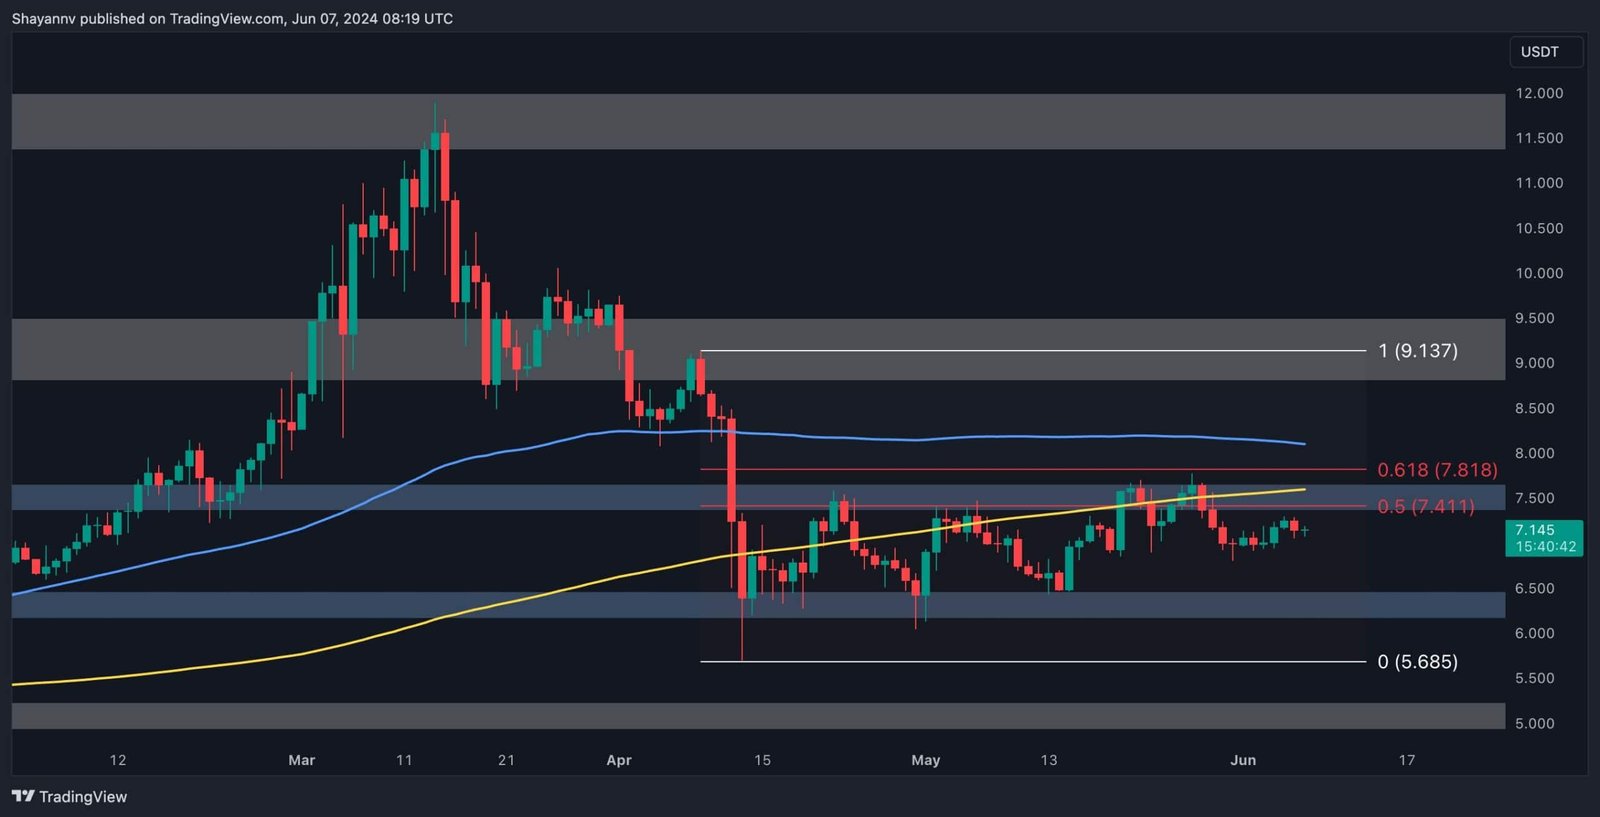Select the 5.000 price scale label
The width and height of the screenshot is (1600, 817).
1534,723
